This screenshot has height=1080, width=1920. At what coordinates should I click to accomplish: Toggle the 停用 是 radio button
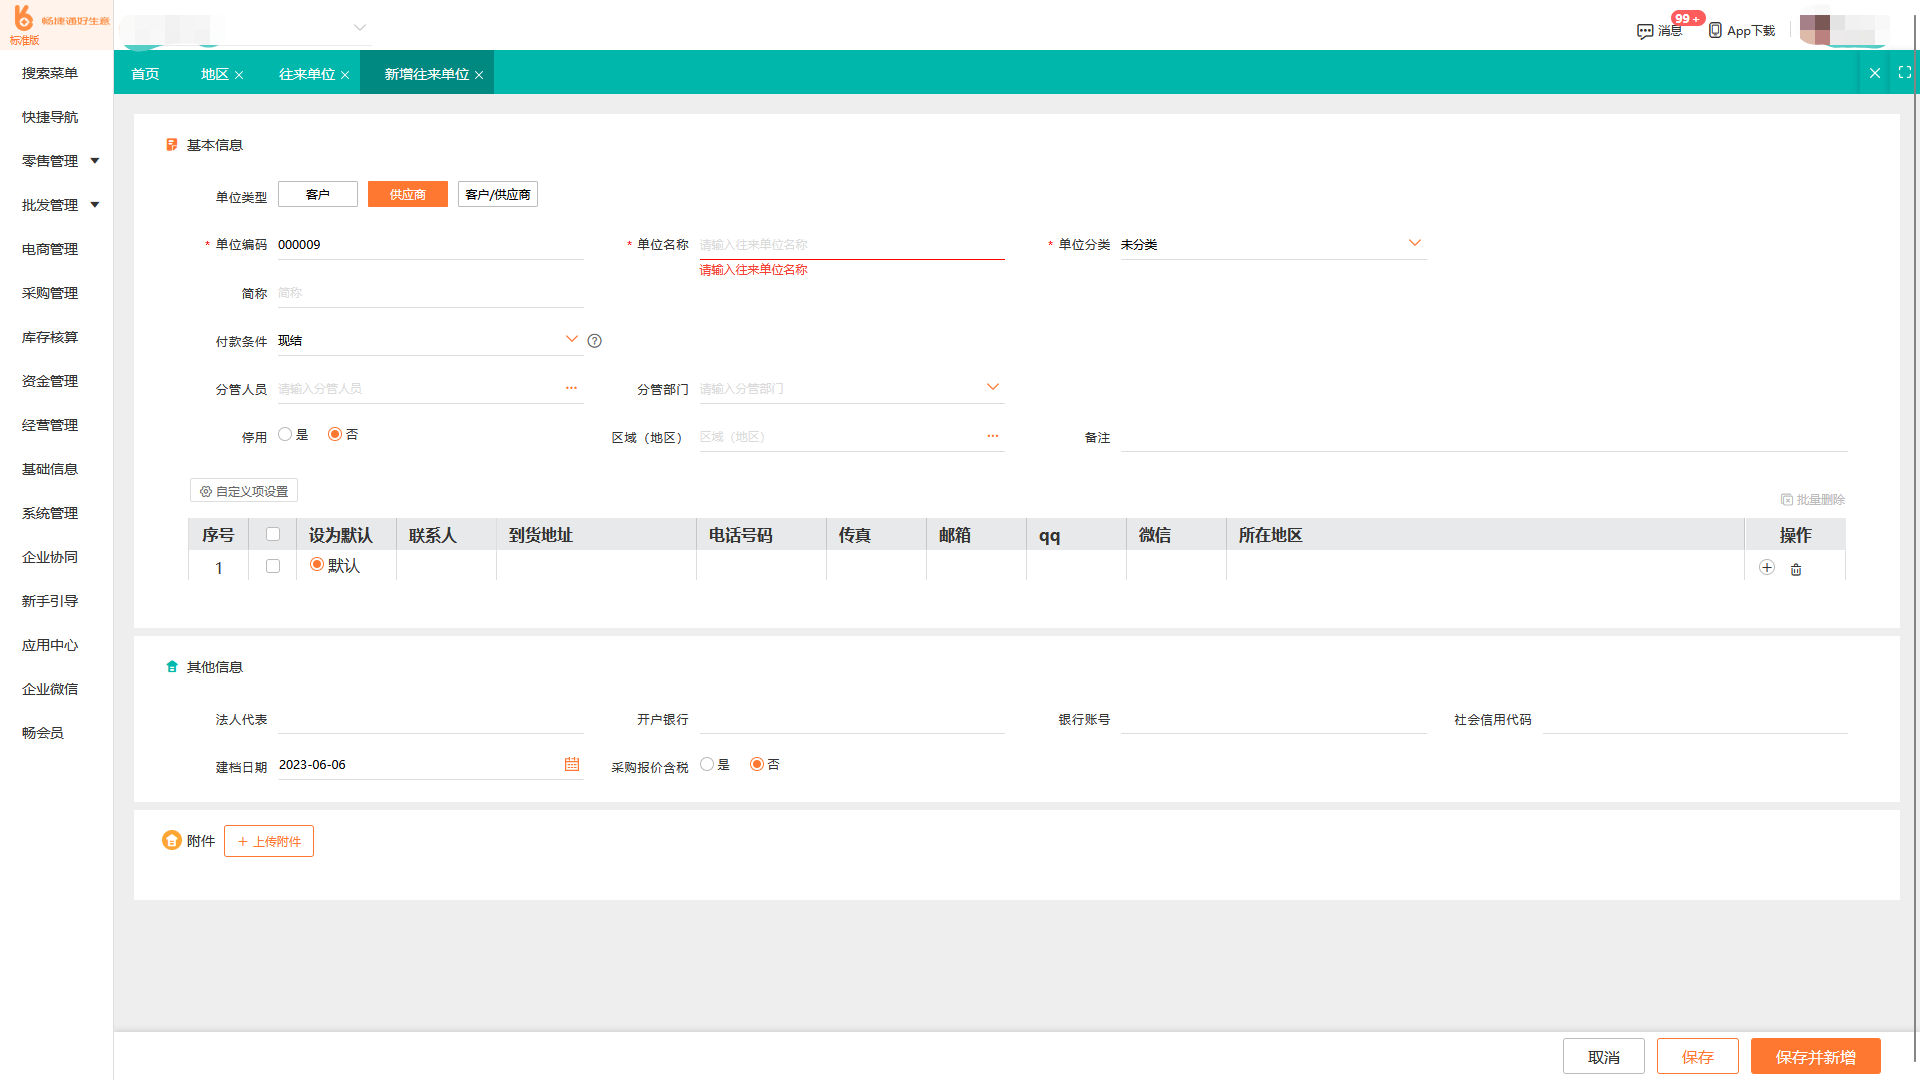click(x=285, y=434)
